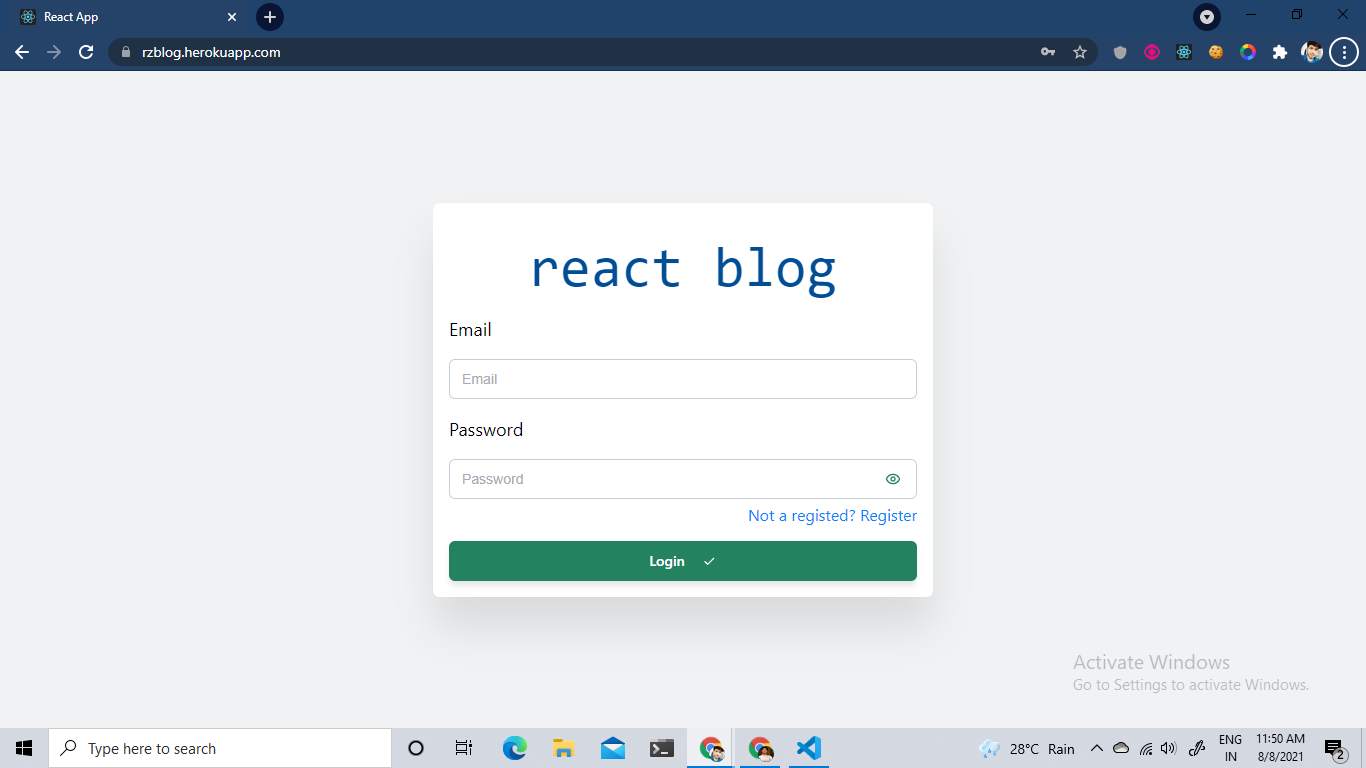This screenshot has height=768, width=1366.
Task: Open Chrome's three-dot menu
Action: click(1344, 52)
